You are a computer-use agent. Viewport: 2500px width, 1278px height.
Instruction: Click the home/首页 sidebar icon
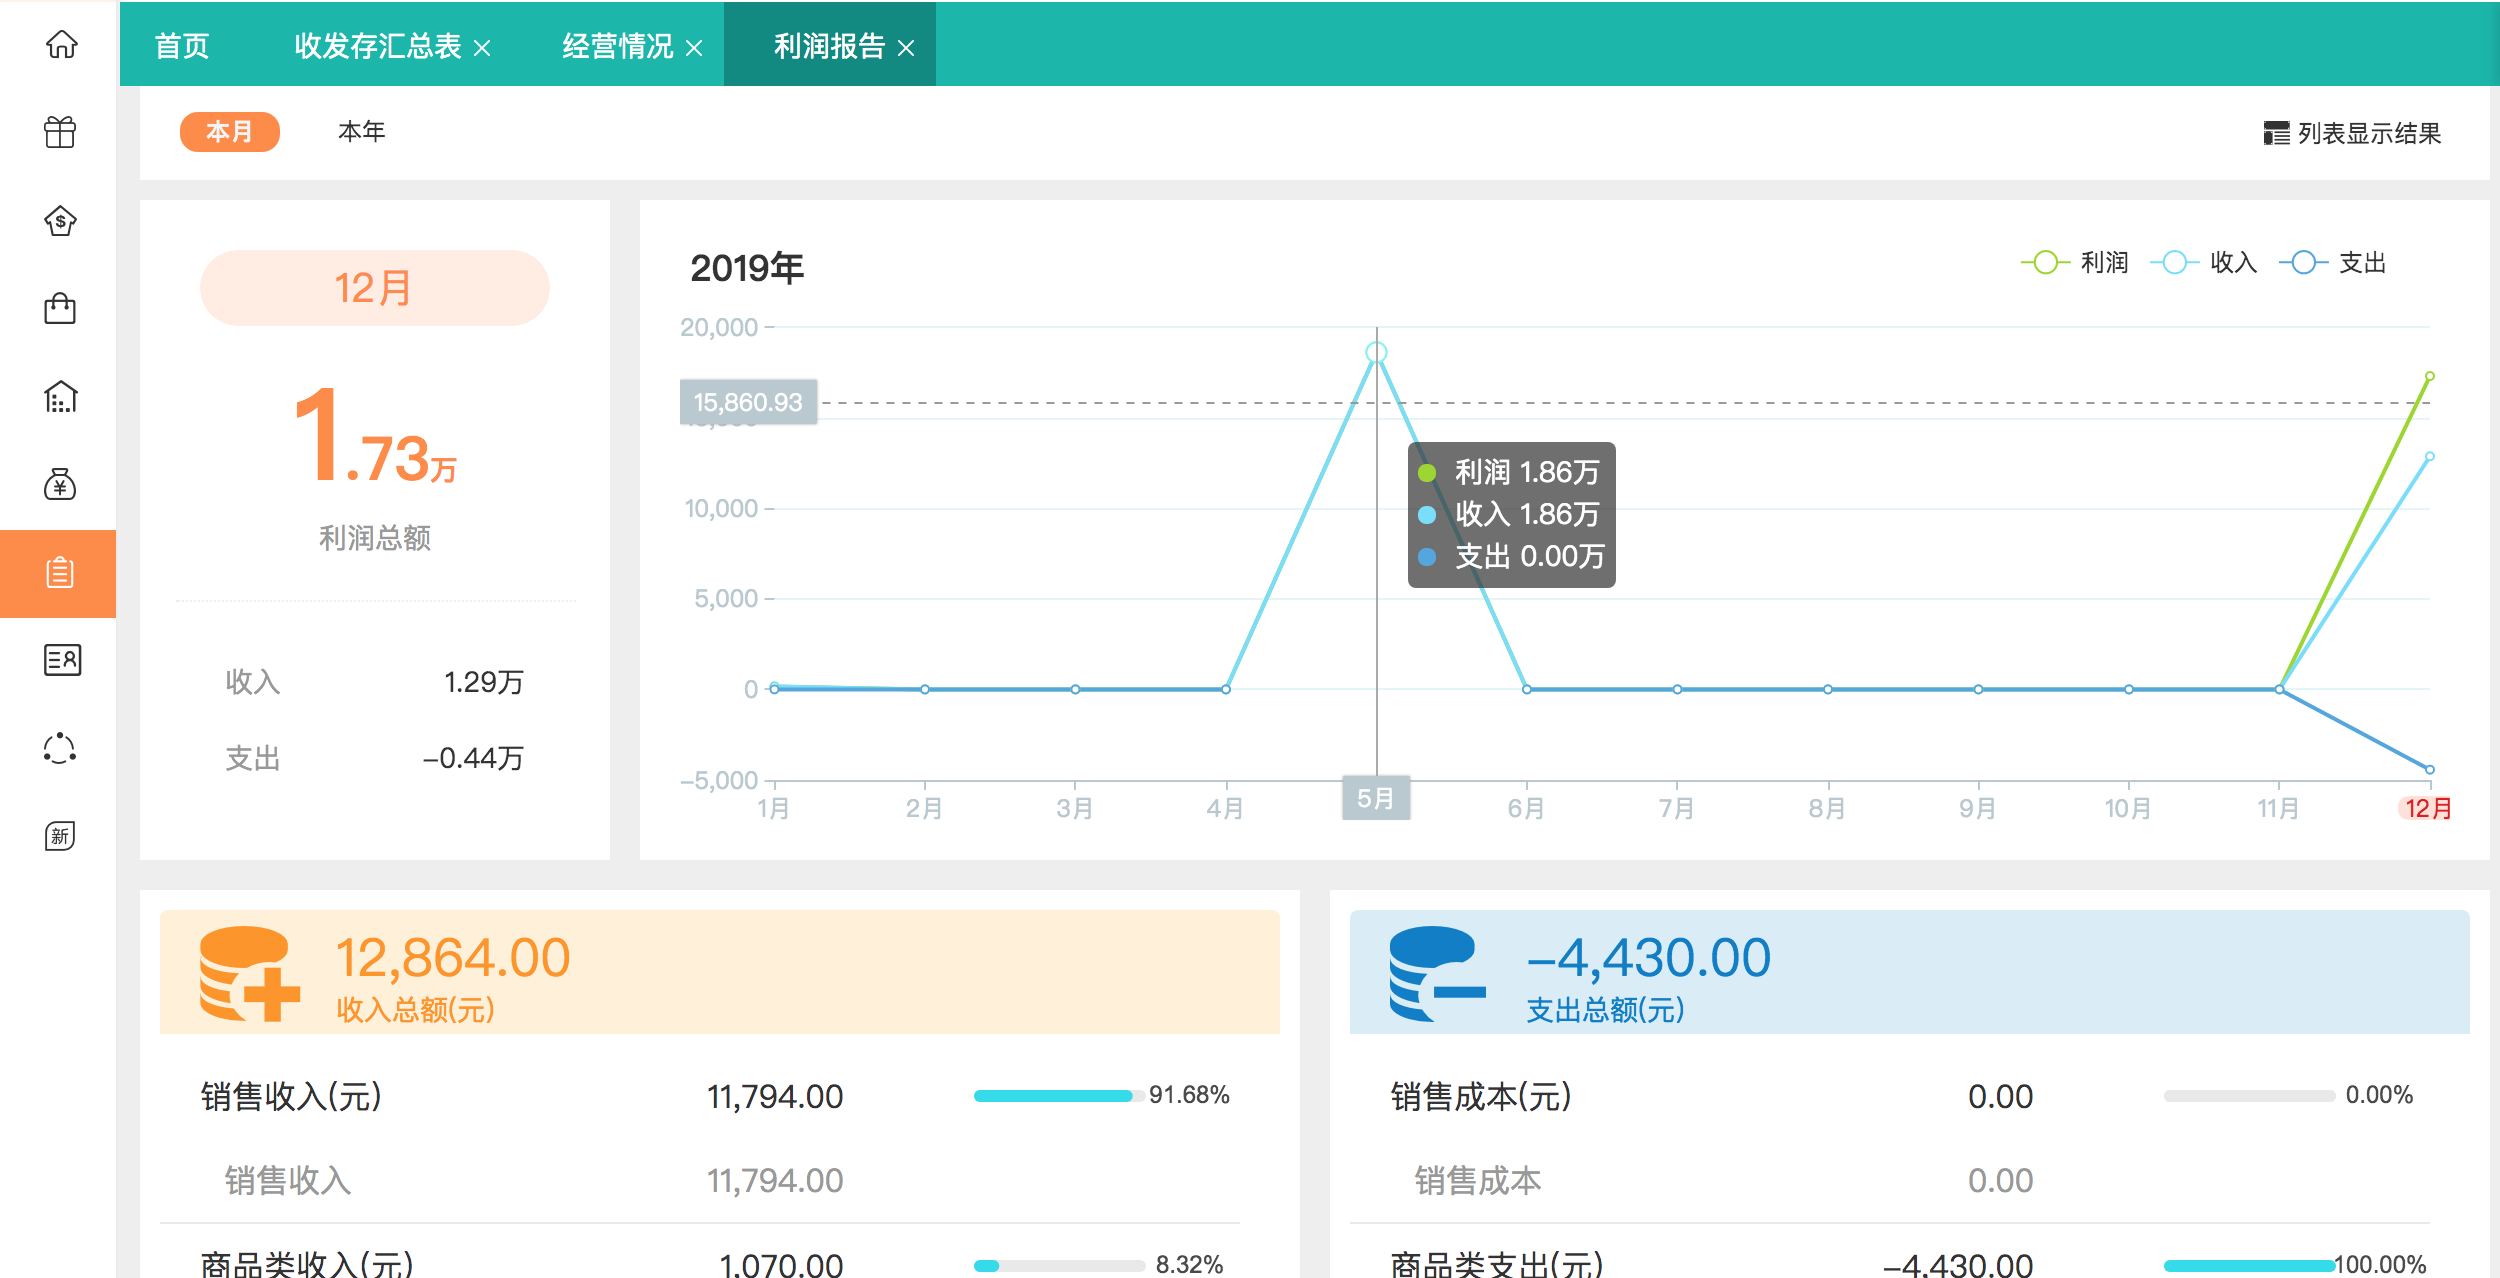coord(62,44)
